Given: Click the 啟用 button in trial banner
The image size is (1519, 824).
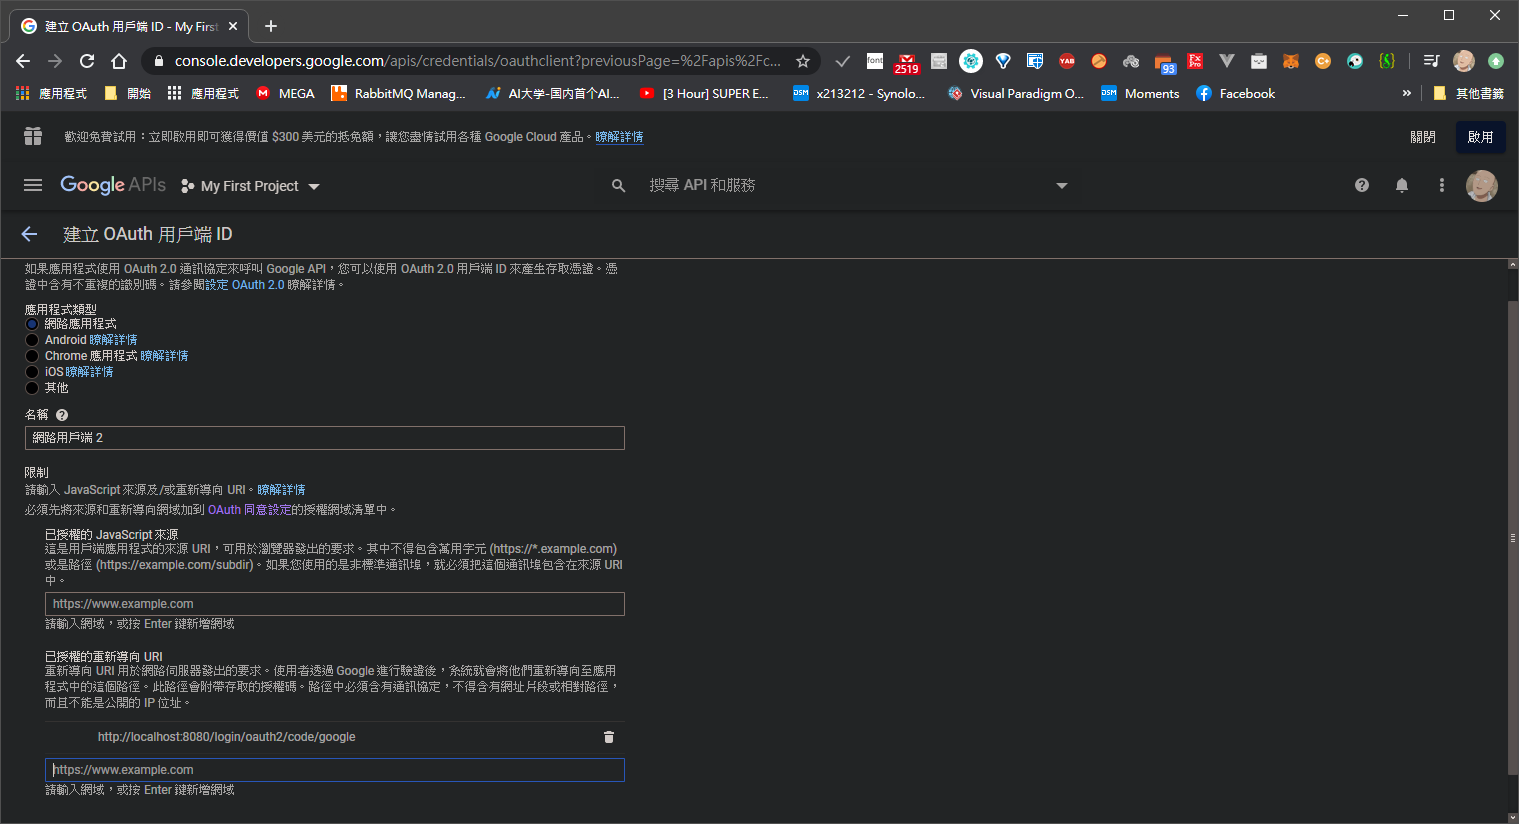Looking at the screenshot, I should pos(1480,137).
